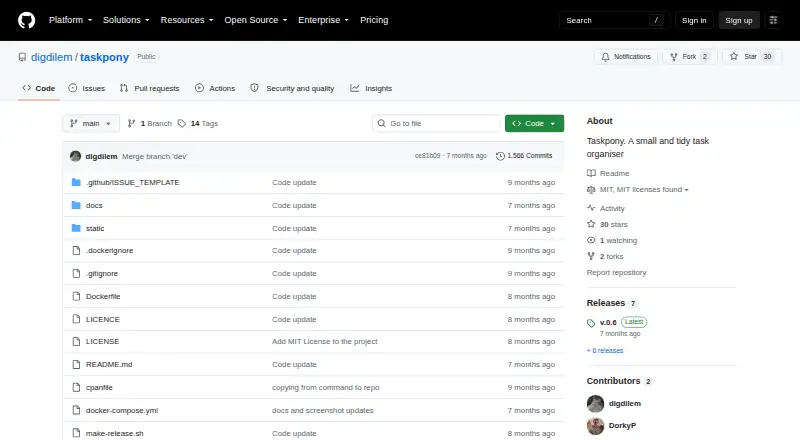Open the taskpony repository link
Screen dimensions: 800x440
(104, 57)
